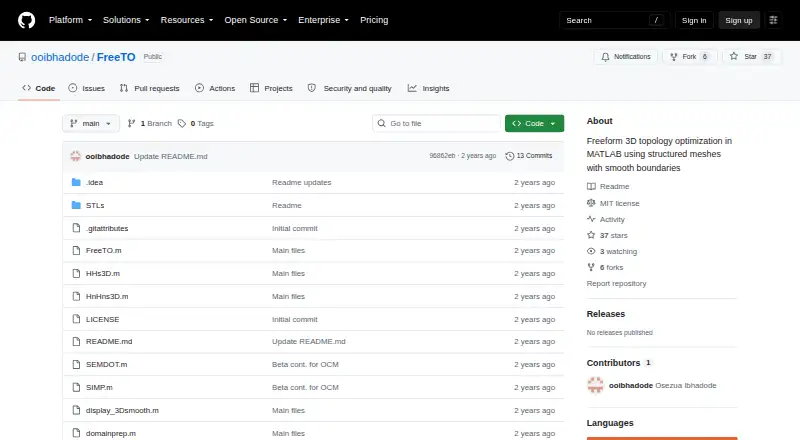Click the file icon beside LICENSE
800x440 pixels.
pos(76,319)
